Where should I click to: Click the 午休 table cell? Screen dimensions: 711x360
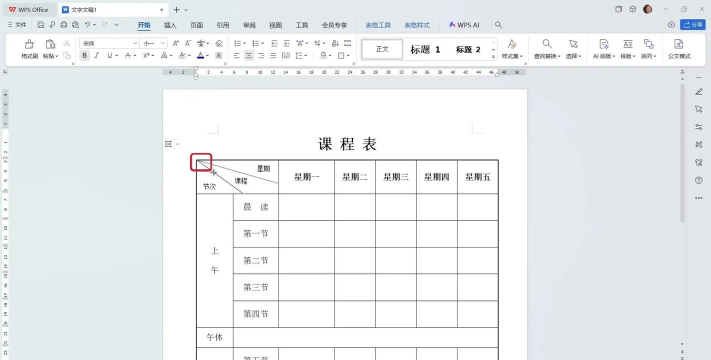click(214, 337)
